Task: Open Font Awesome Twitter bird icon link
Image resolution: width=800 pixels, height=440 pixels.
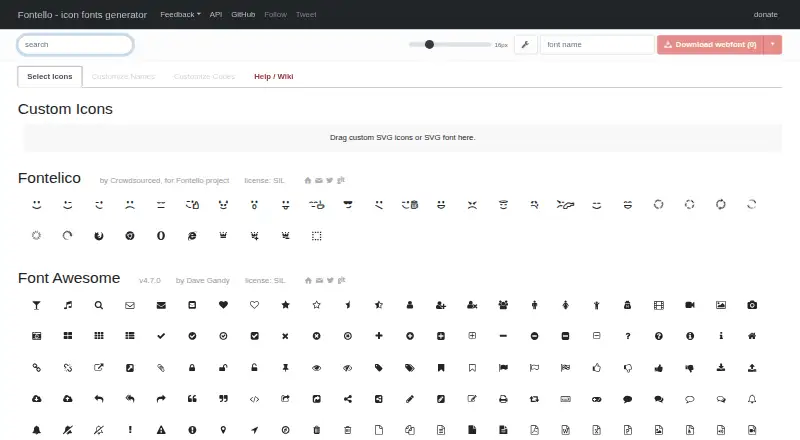Action: point(330,280)
